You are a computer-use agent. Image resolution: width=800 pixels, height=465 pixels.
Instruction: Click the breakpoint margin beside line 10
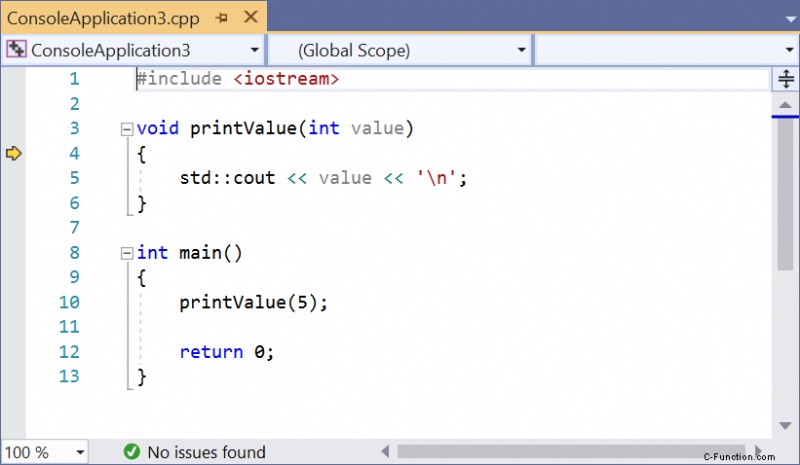tap(14, 302)
